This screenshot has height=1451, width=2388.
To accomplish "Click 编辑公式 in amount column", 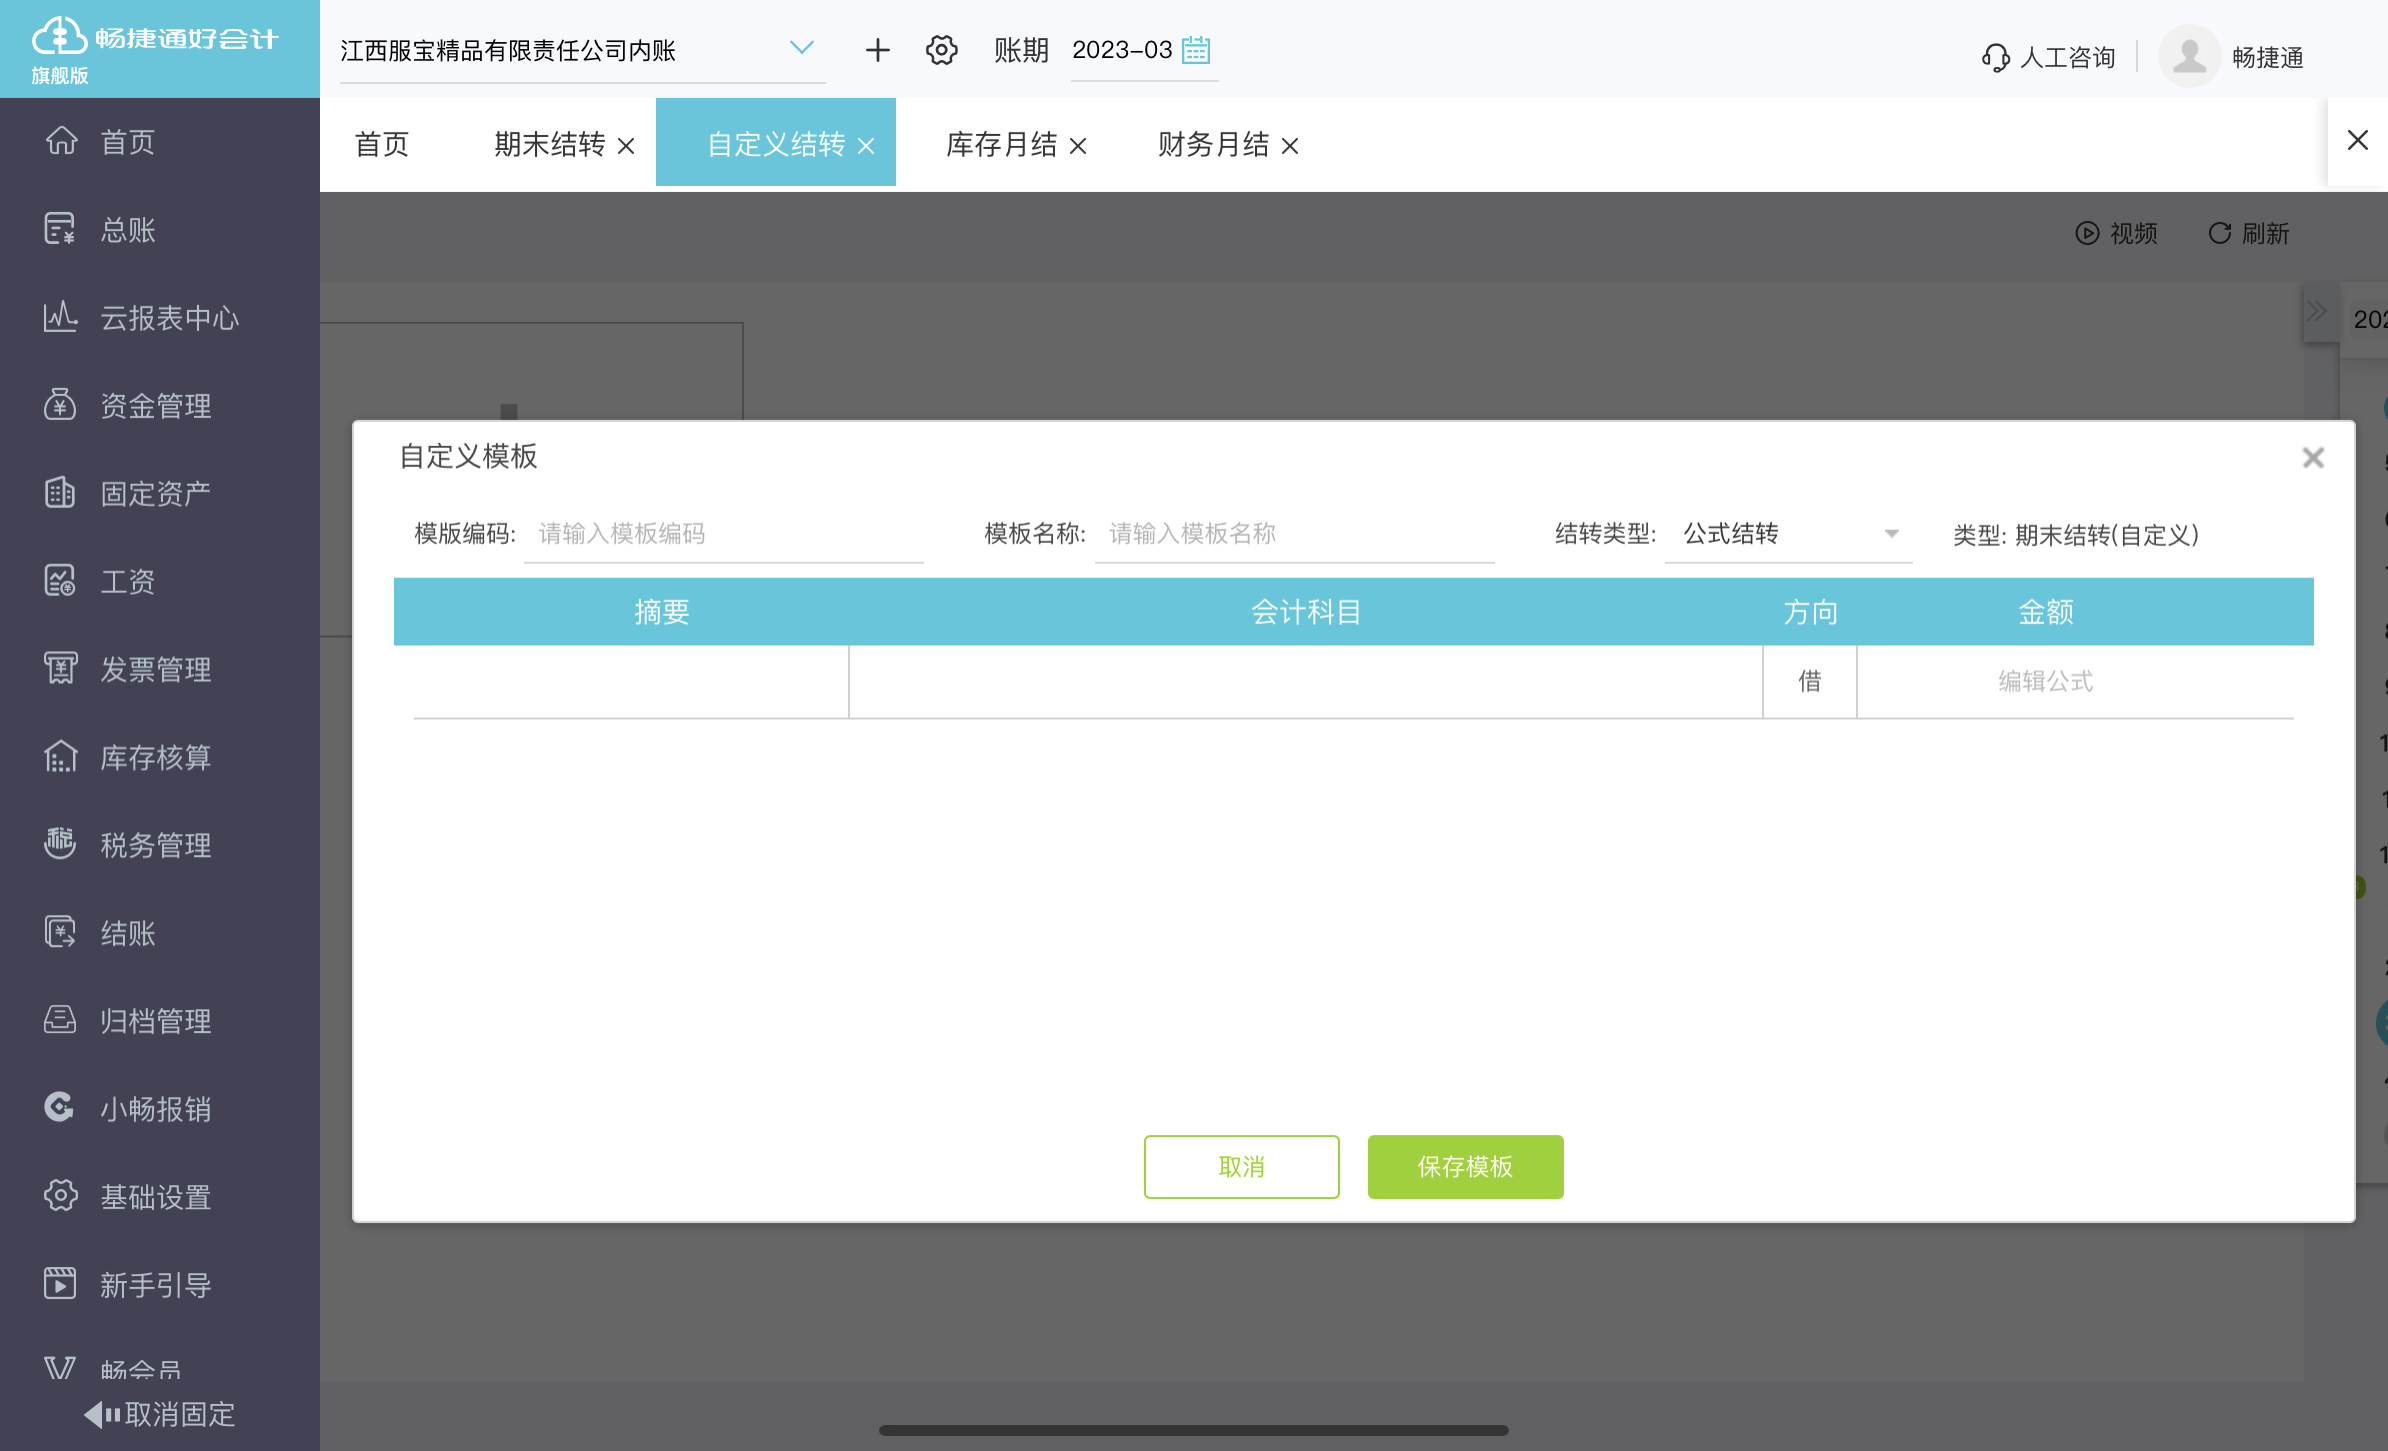I will coord(2045,680).
